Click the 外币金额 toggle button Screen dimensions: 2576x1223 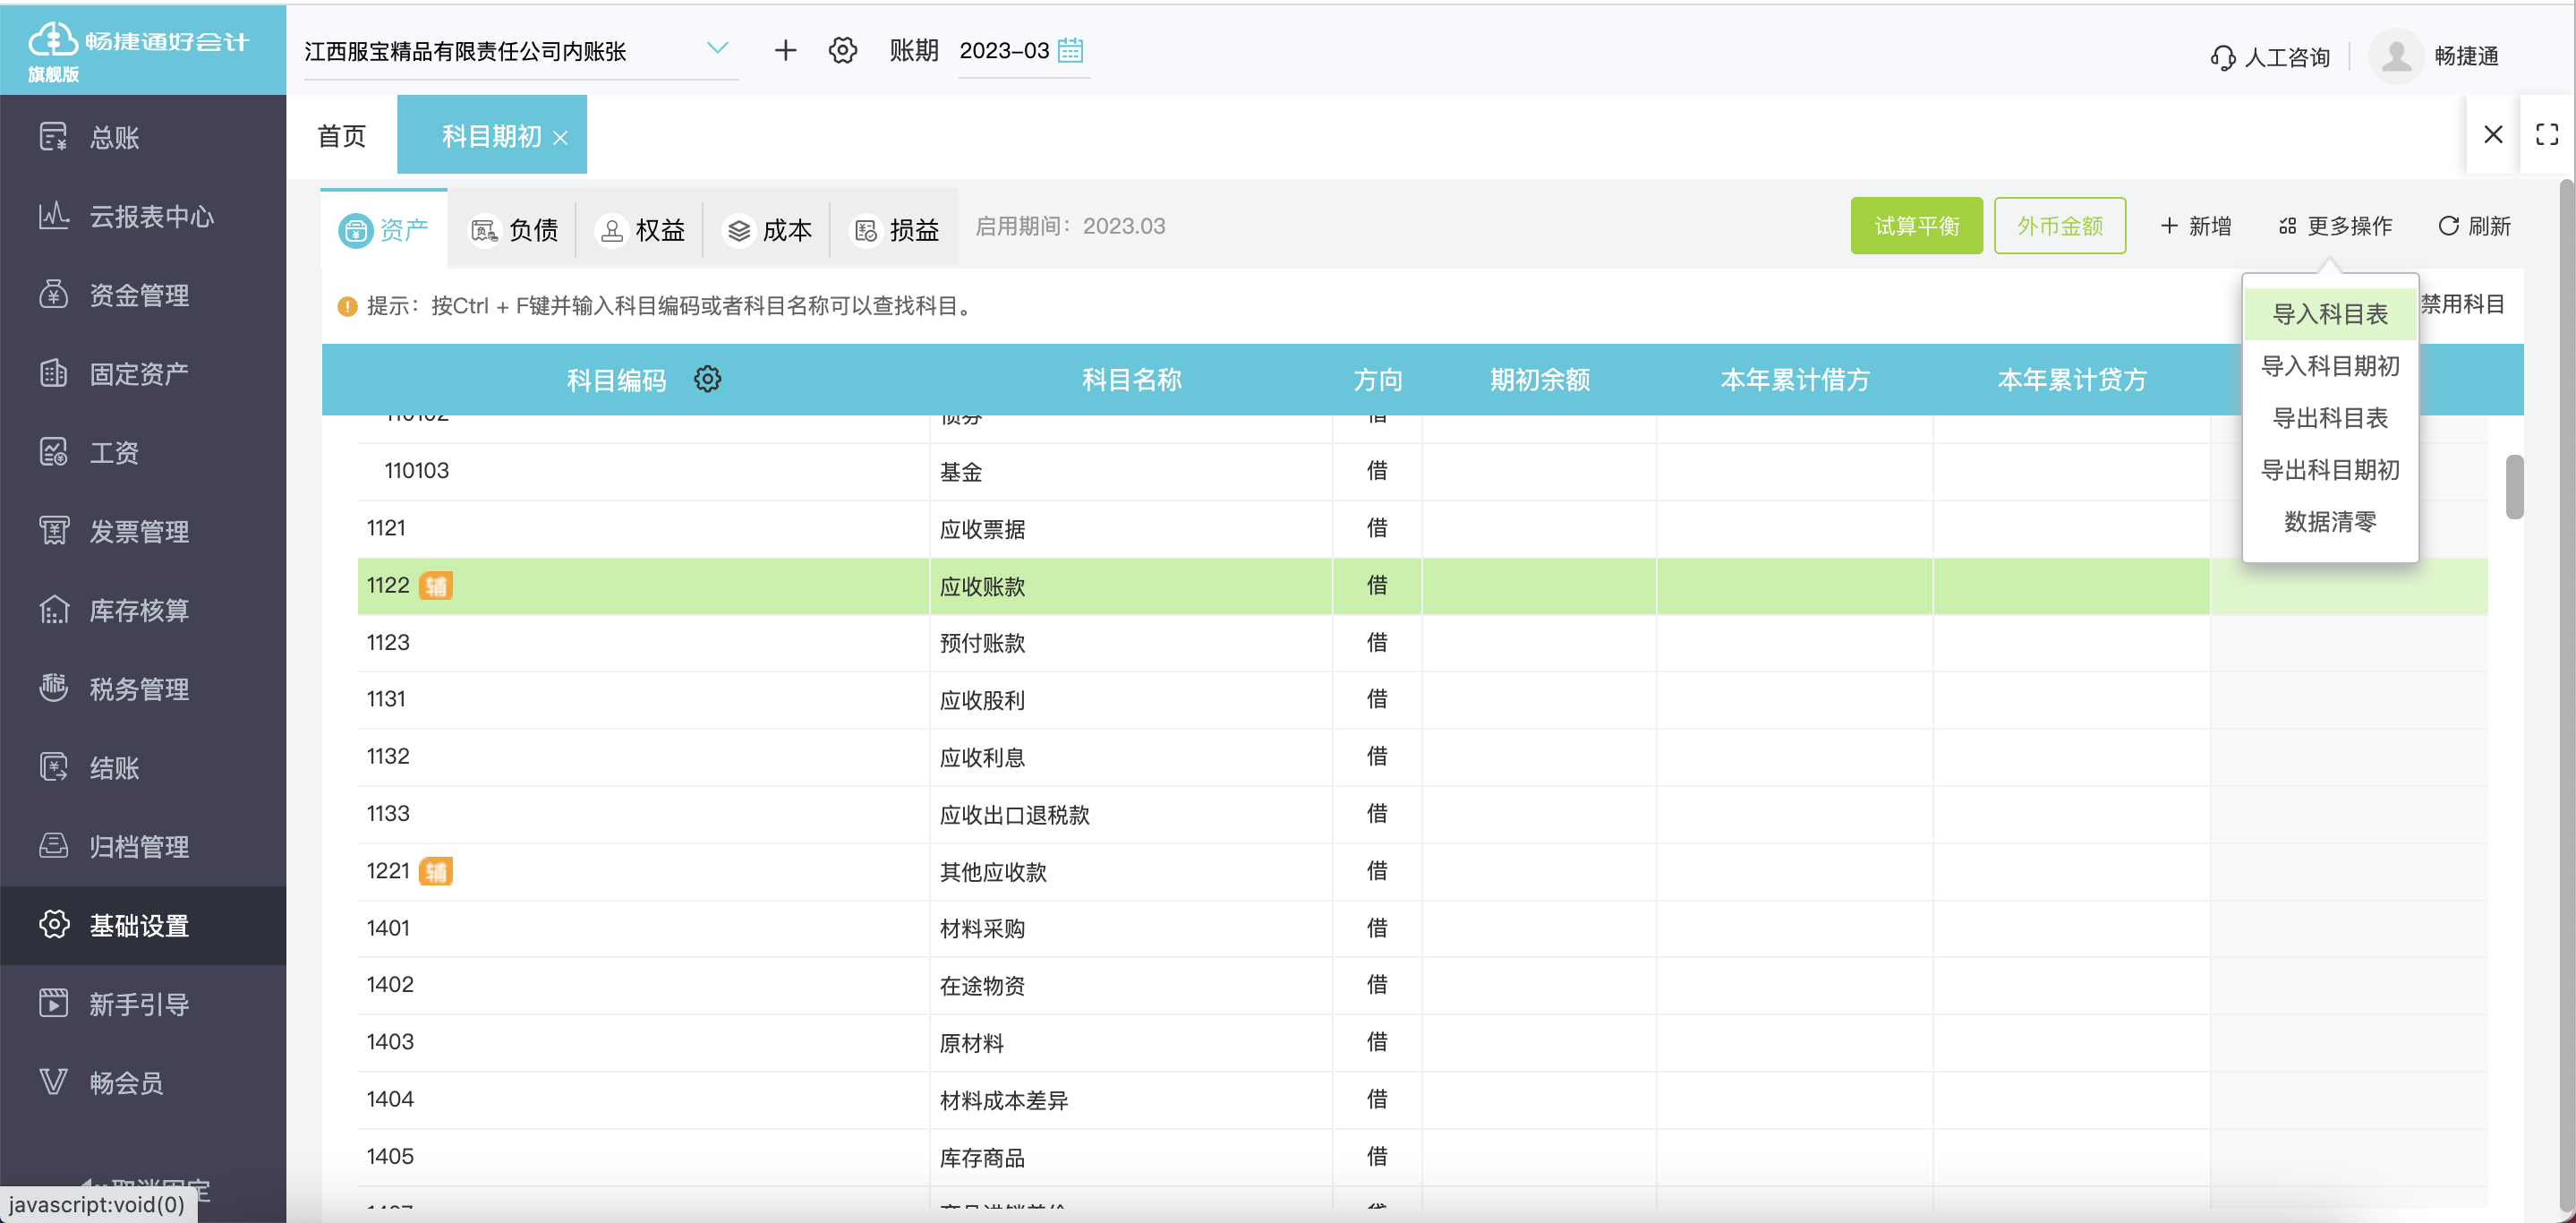2059,227
